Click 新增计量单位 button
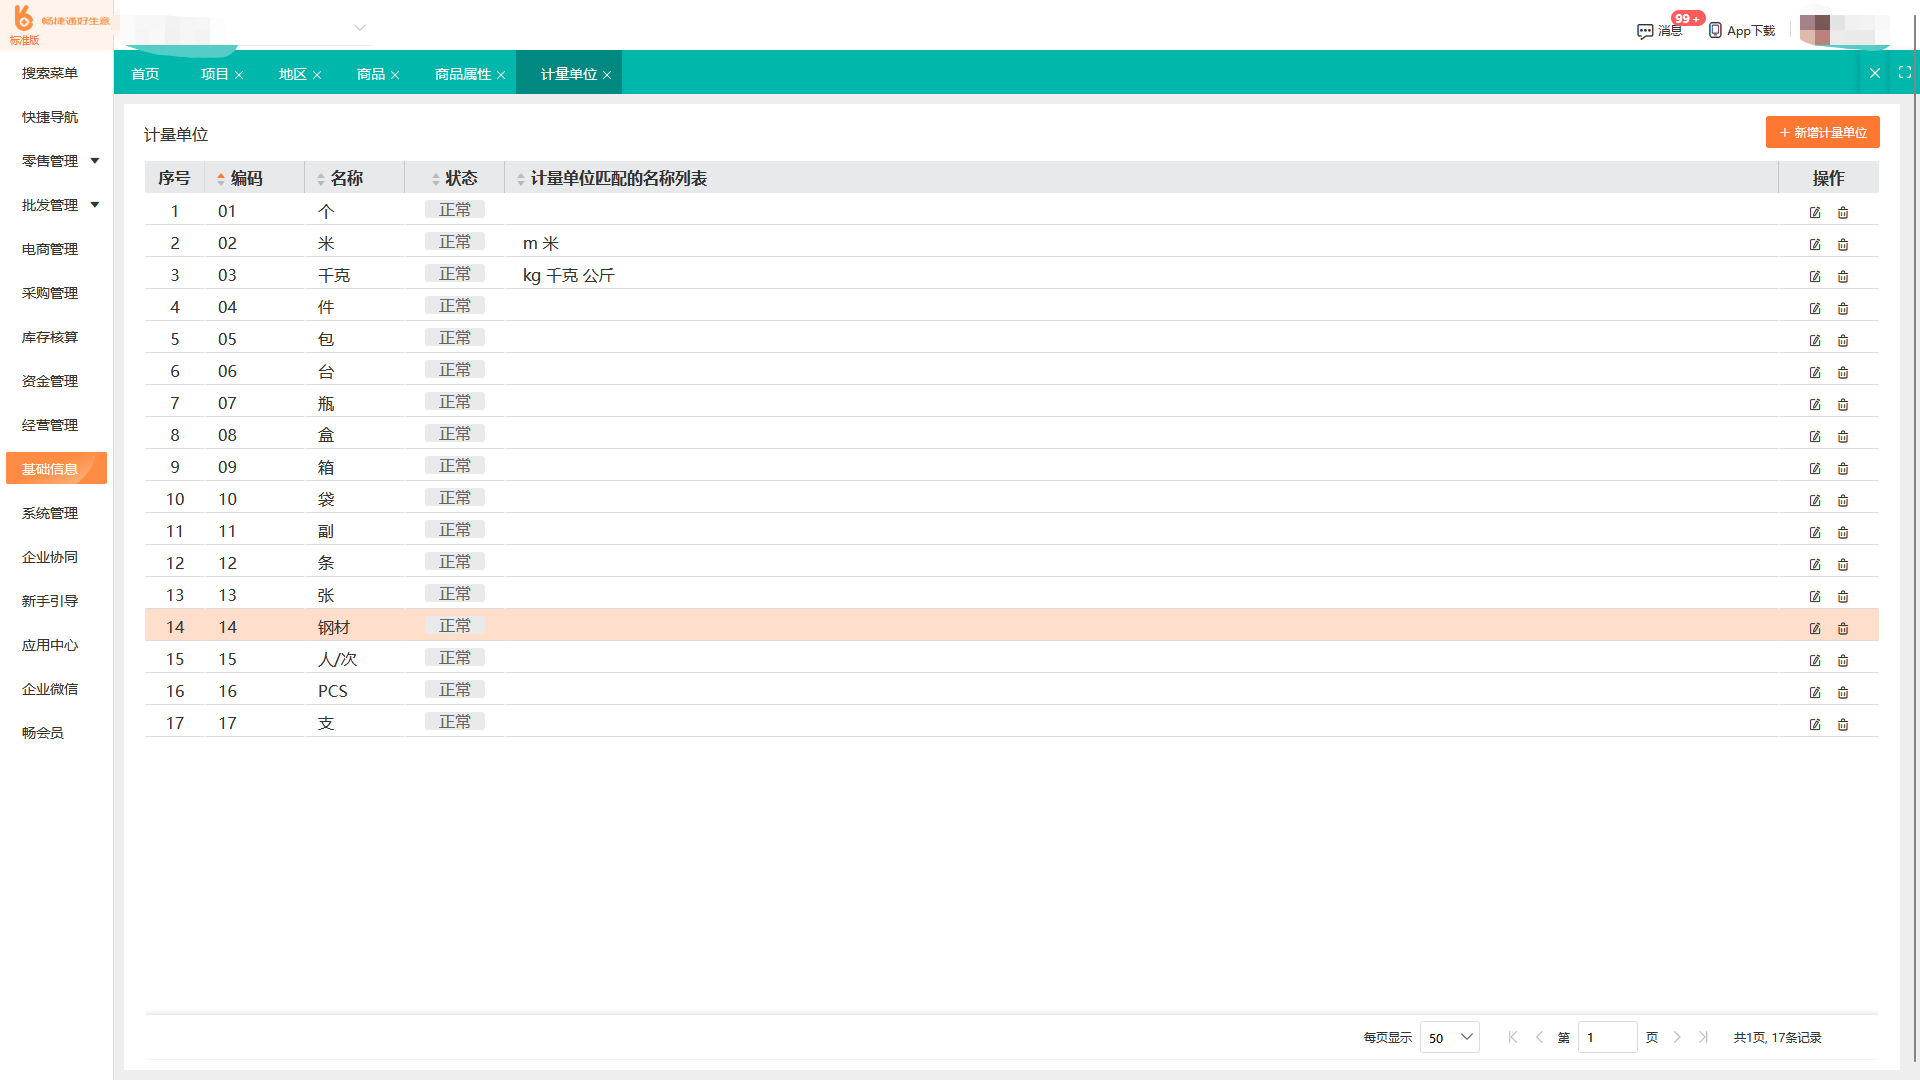Viewport: 1920px width, 1080px height. (x=1822, y=132)
